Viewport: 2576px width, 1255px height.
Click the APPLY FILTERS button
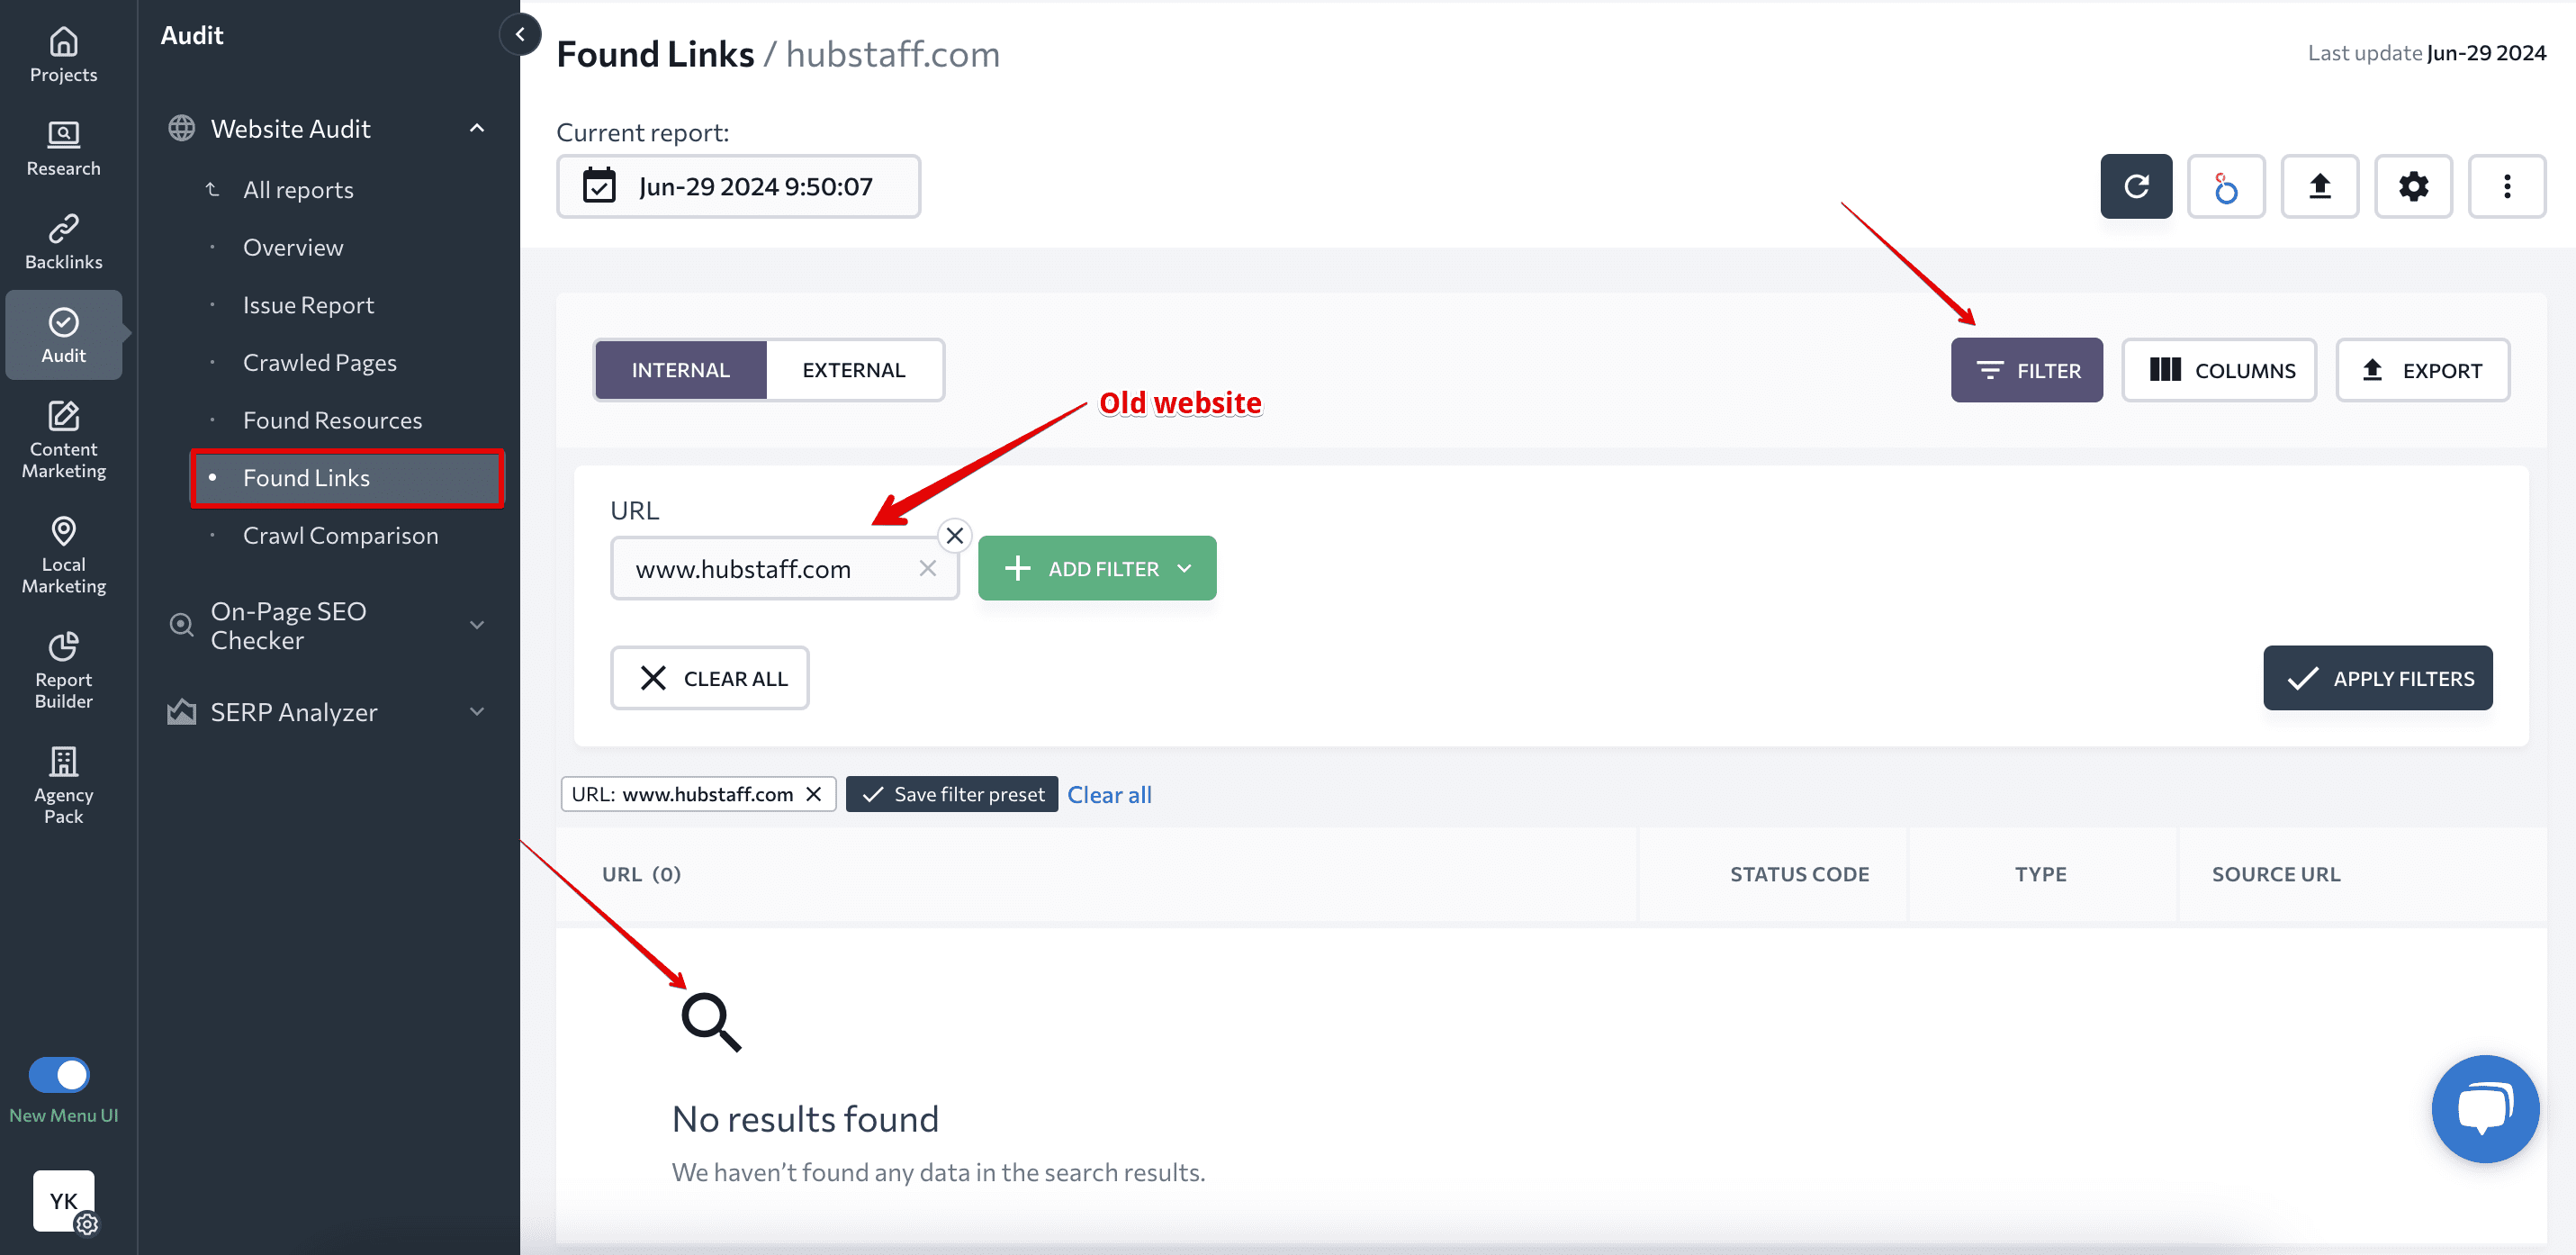click(x=2383, y=677)
